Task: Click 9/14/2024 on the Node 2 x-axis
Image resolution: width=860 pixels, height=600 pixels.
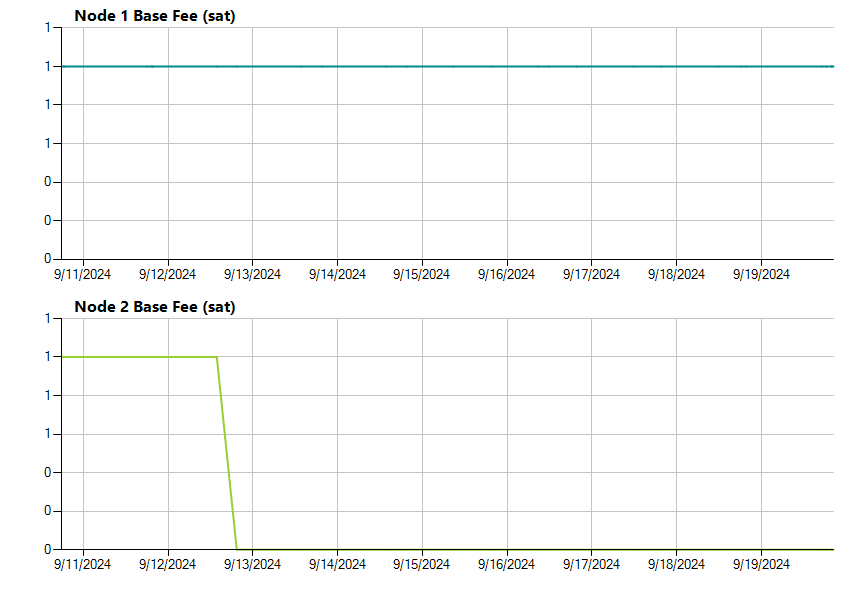Action: tap(337, 564)
